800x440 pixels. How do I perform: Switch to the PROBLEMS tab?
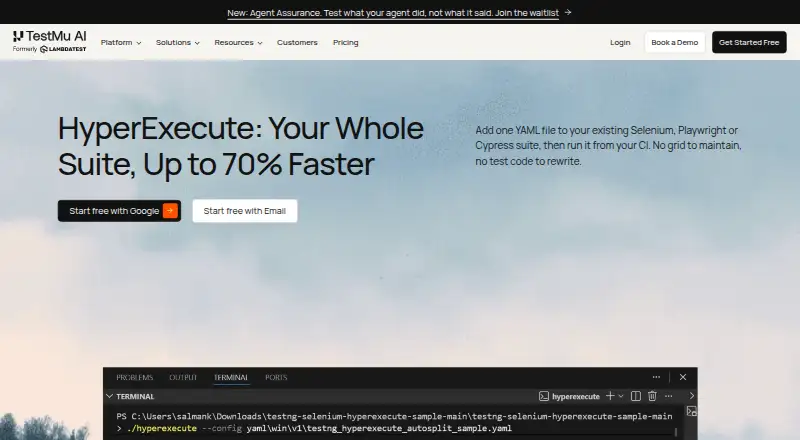[x=135, y=377]
